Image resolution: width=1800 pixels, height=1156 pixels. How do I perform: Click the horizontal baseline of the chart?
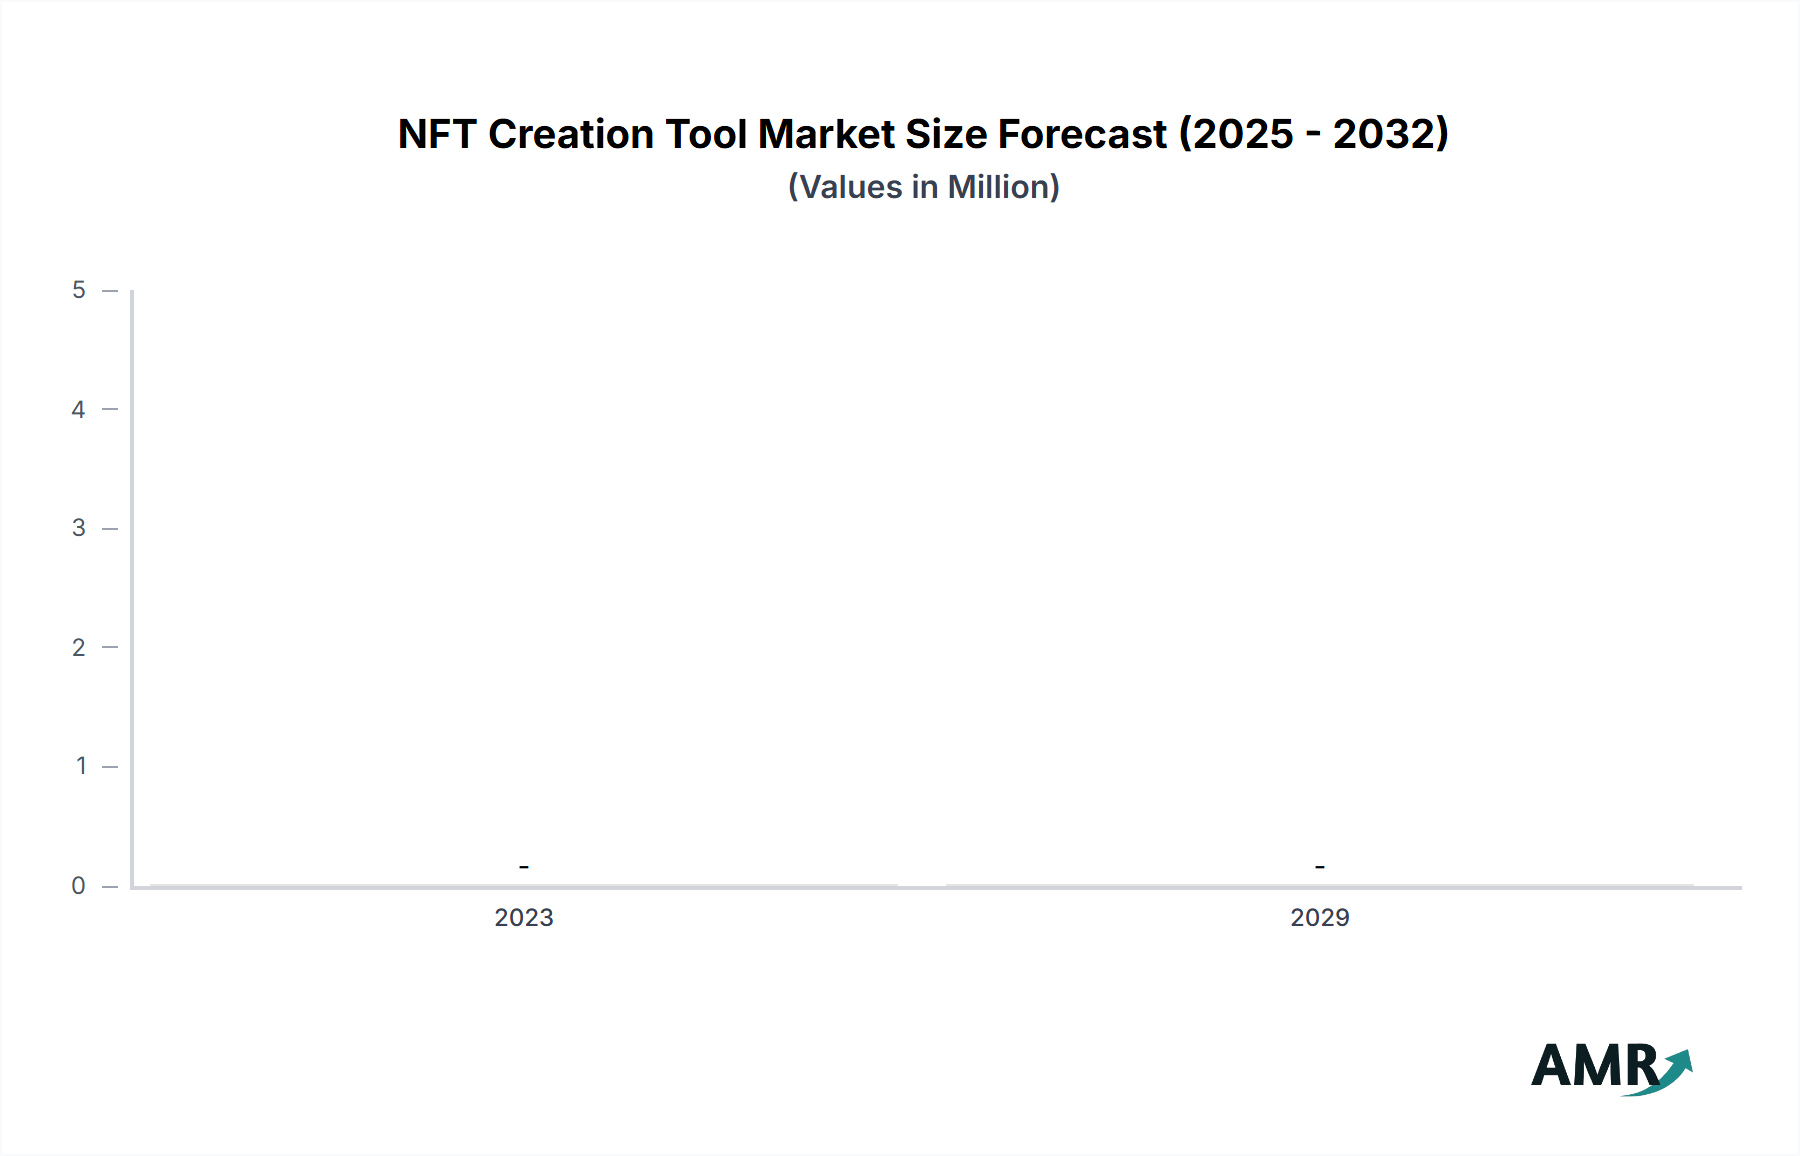[x=900, y=884]
